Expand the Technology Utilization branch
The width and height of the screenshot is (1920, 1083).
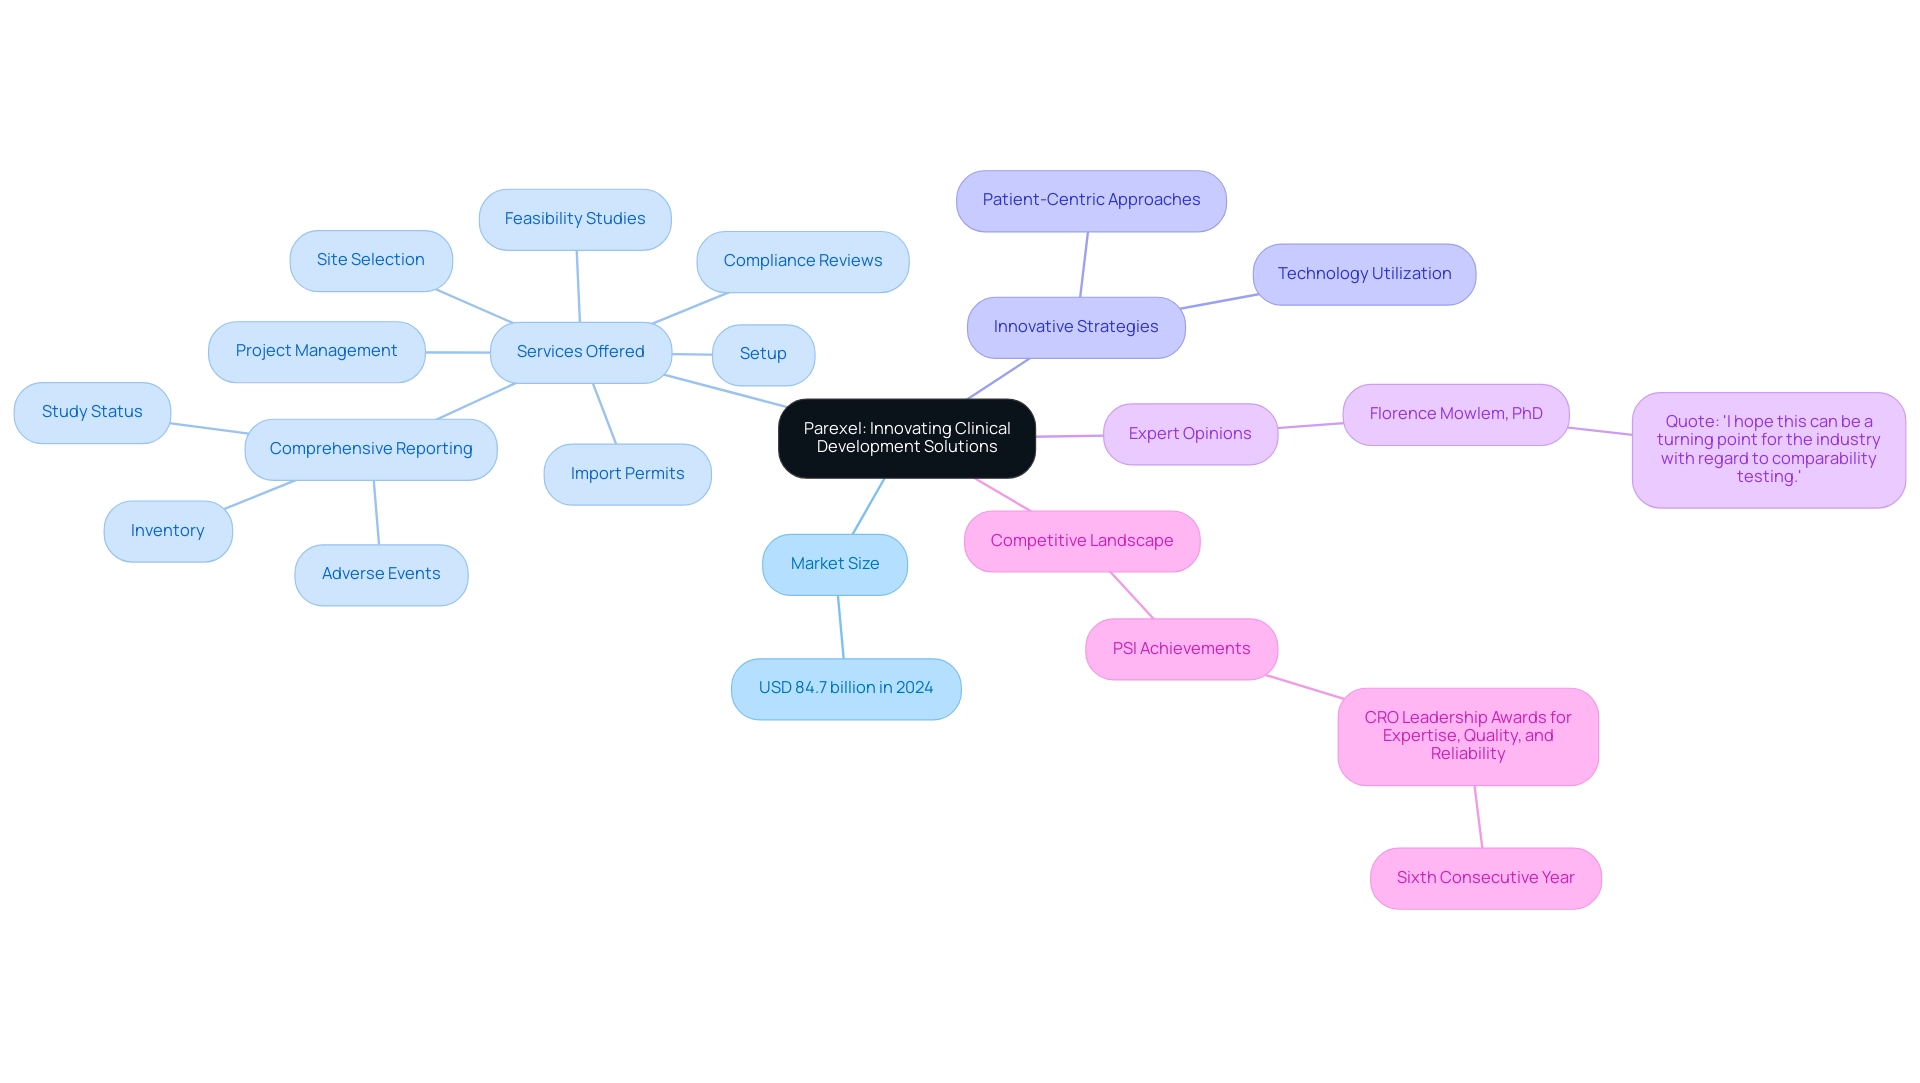click(1364, 273)
